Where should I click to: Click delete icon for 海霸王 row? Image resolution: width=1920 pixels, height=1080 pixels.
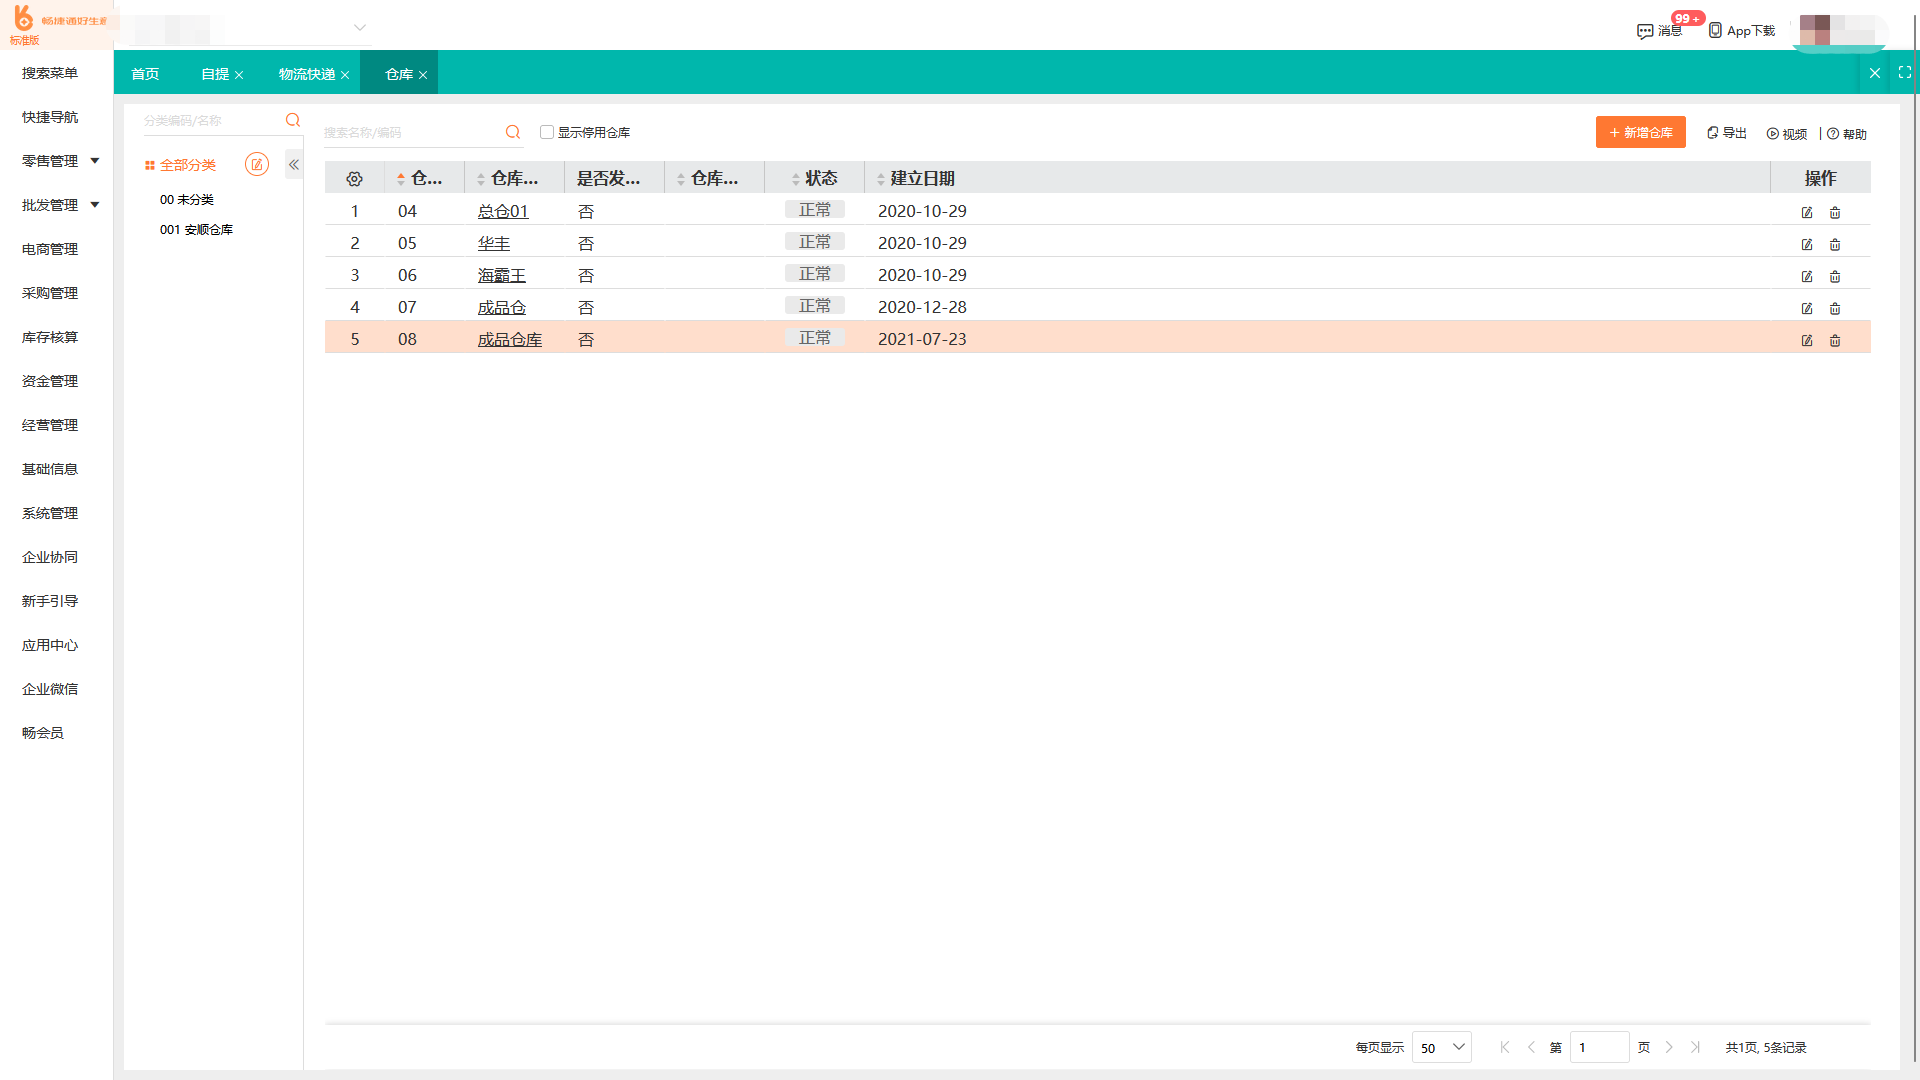pyautogui.click(x=1834, y=274)
